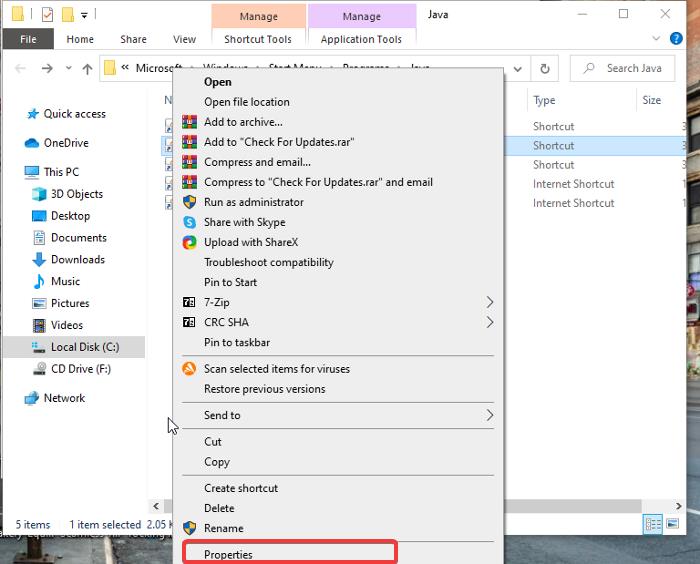This screenshot has height=564, width=700.
Task: Click the CRC SHA icon in the context menu
Action: [x=189, y=322]
